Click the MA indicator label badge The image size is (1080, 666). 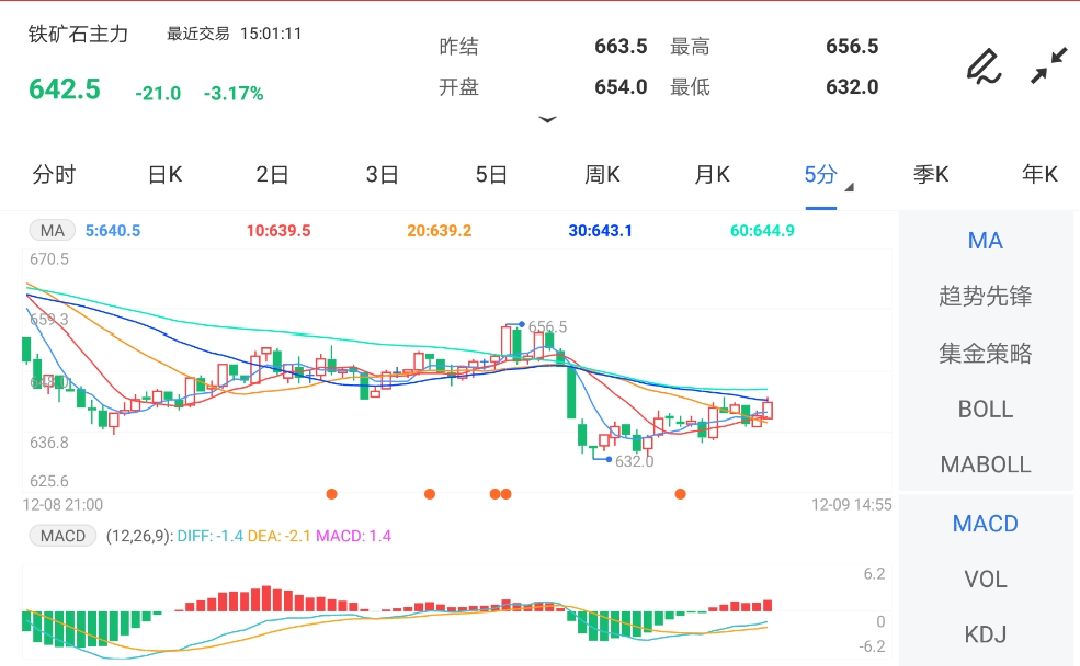(x=52, y=231)
